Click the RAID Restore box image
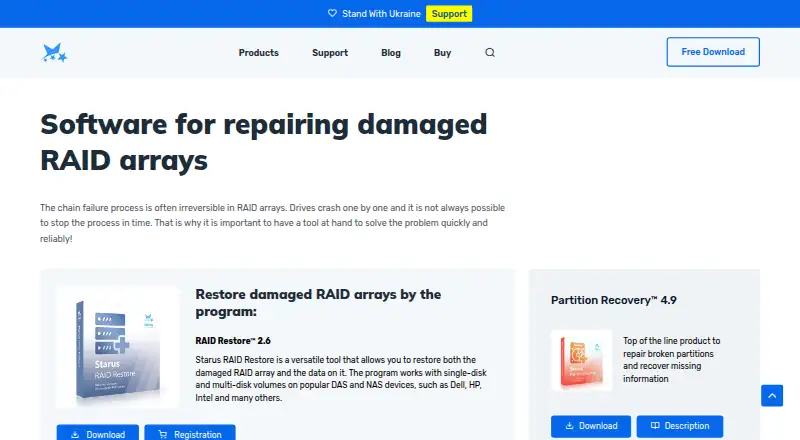The image size is (800, 440). [x=118, y=348]
